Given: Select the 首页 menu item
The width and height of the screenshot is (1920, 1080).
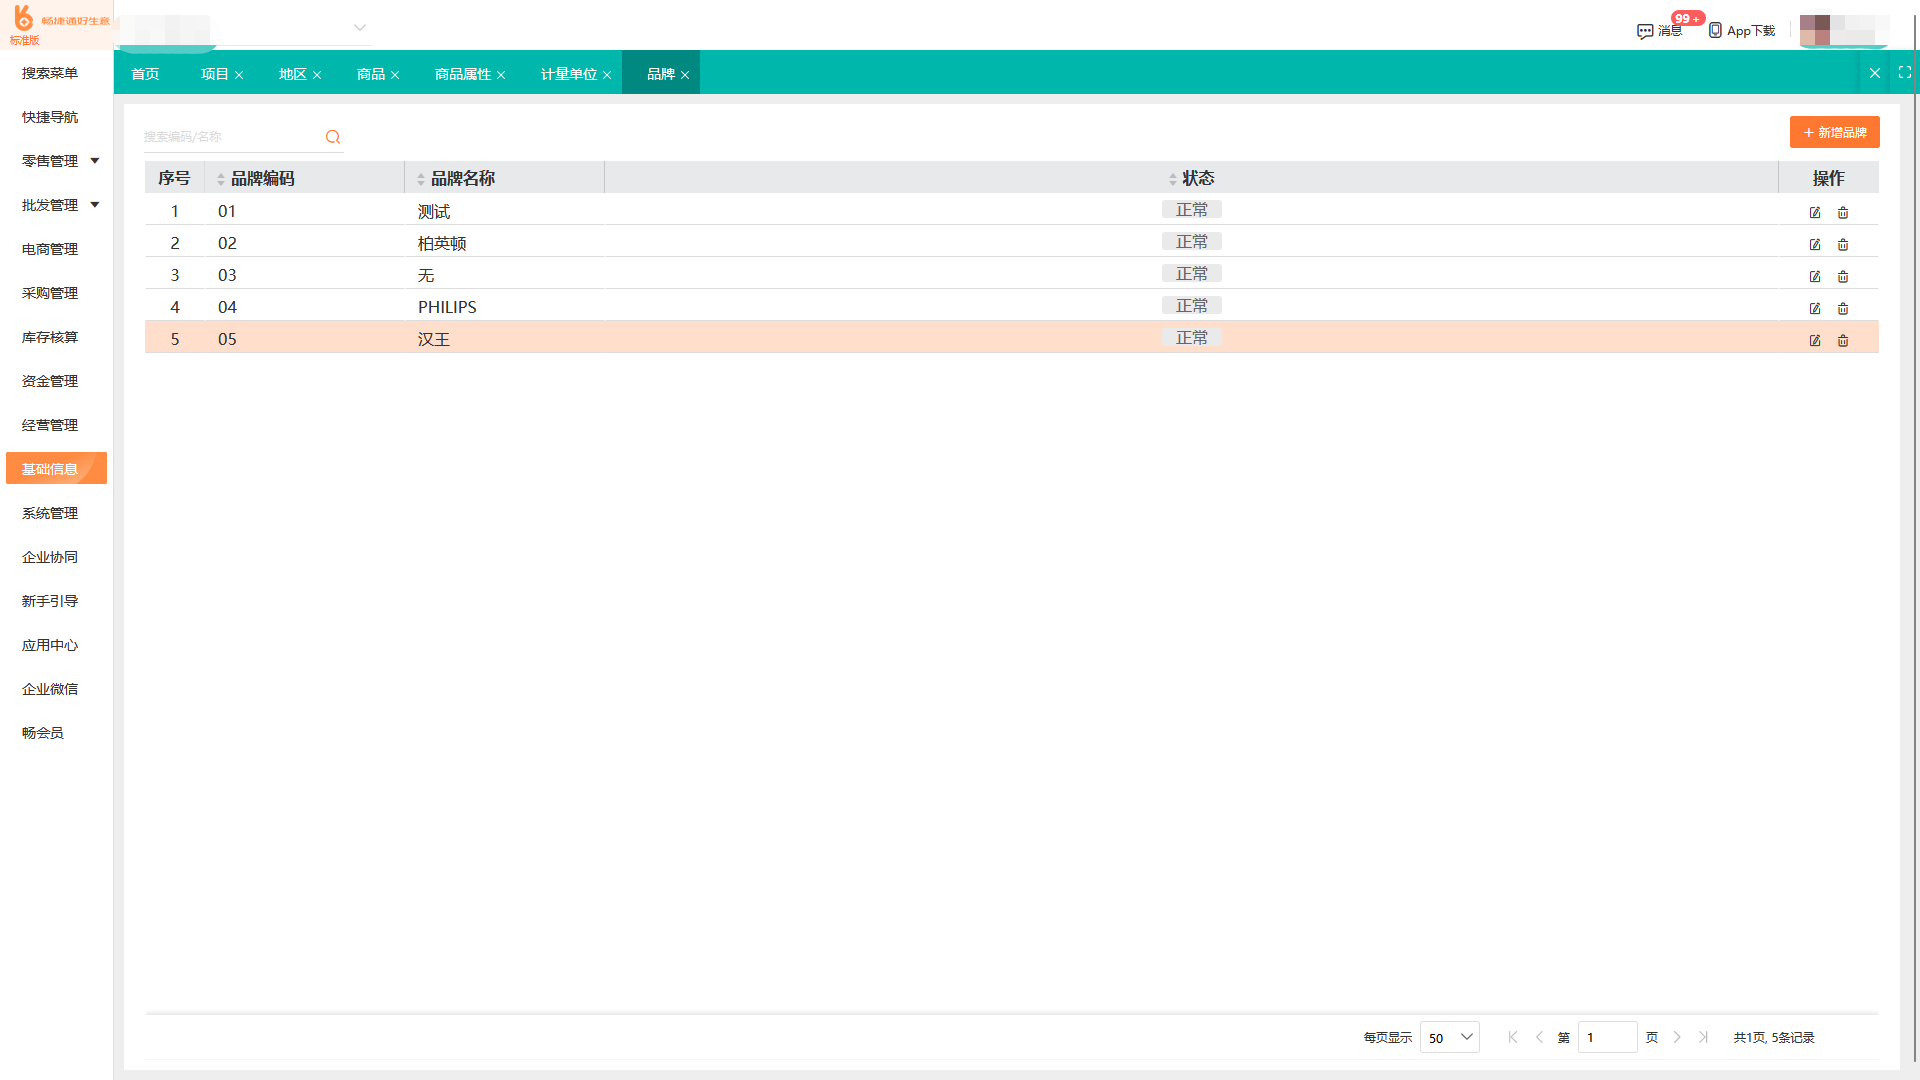Looking at the screenshot, I should point(144,74).
